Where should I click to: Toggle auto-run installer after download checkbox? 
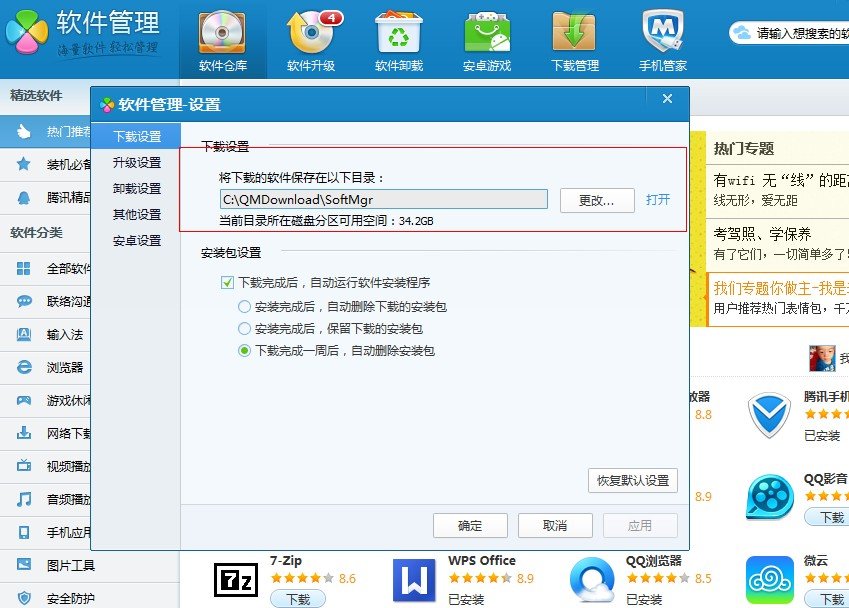coord(226,282)
